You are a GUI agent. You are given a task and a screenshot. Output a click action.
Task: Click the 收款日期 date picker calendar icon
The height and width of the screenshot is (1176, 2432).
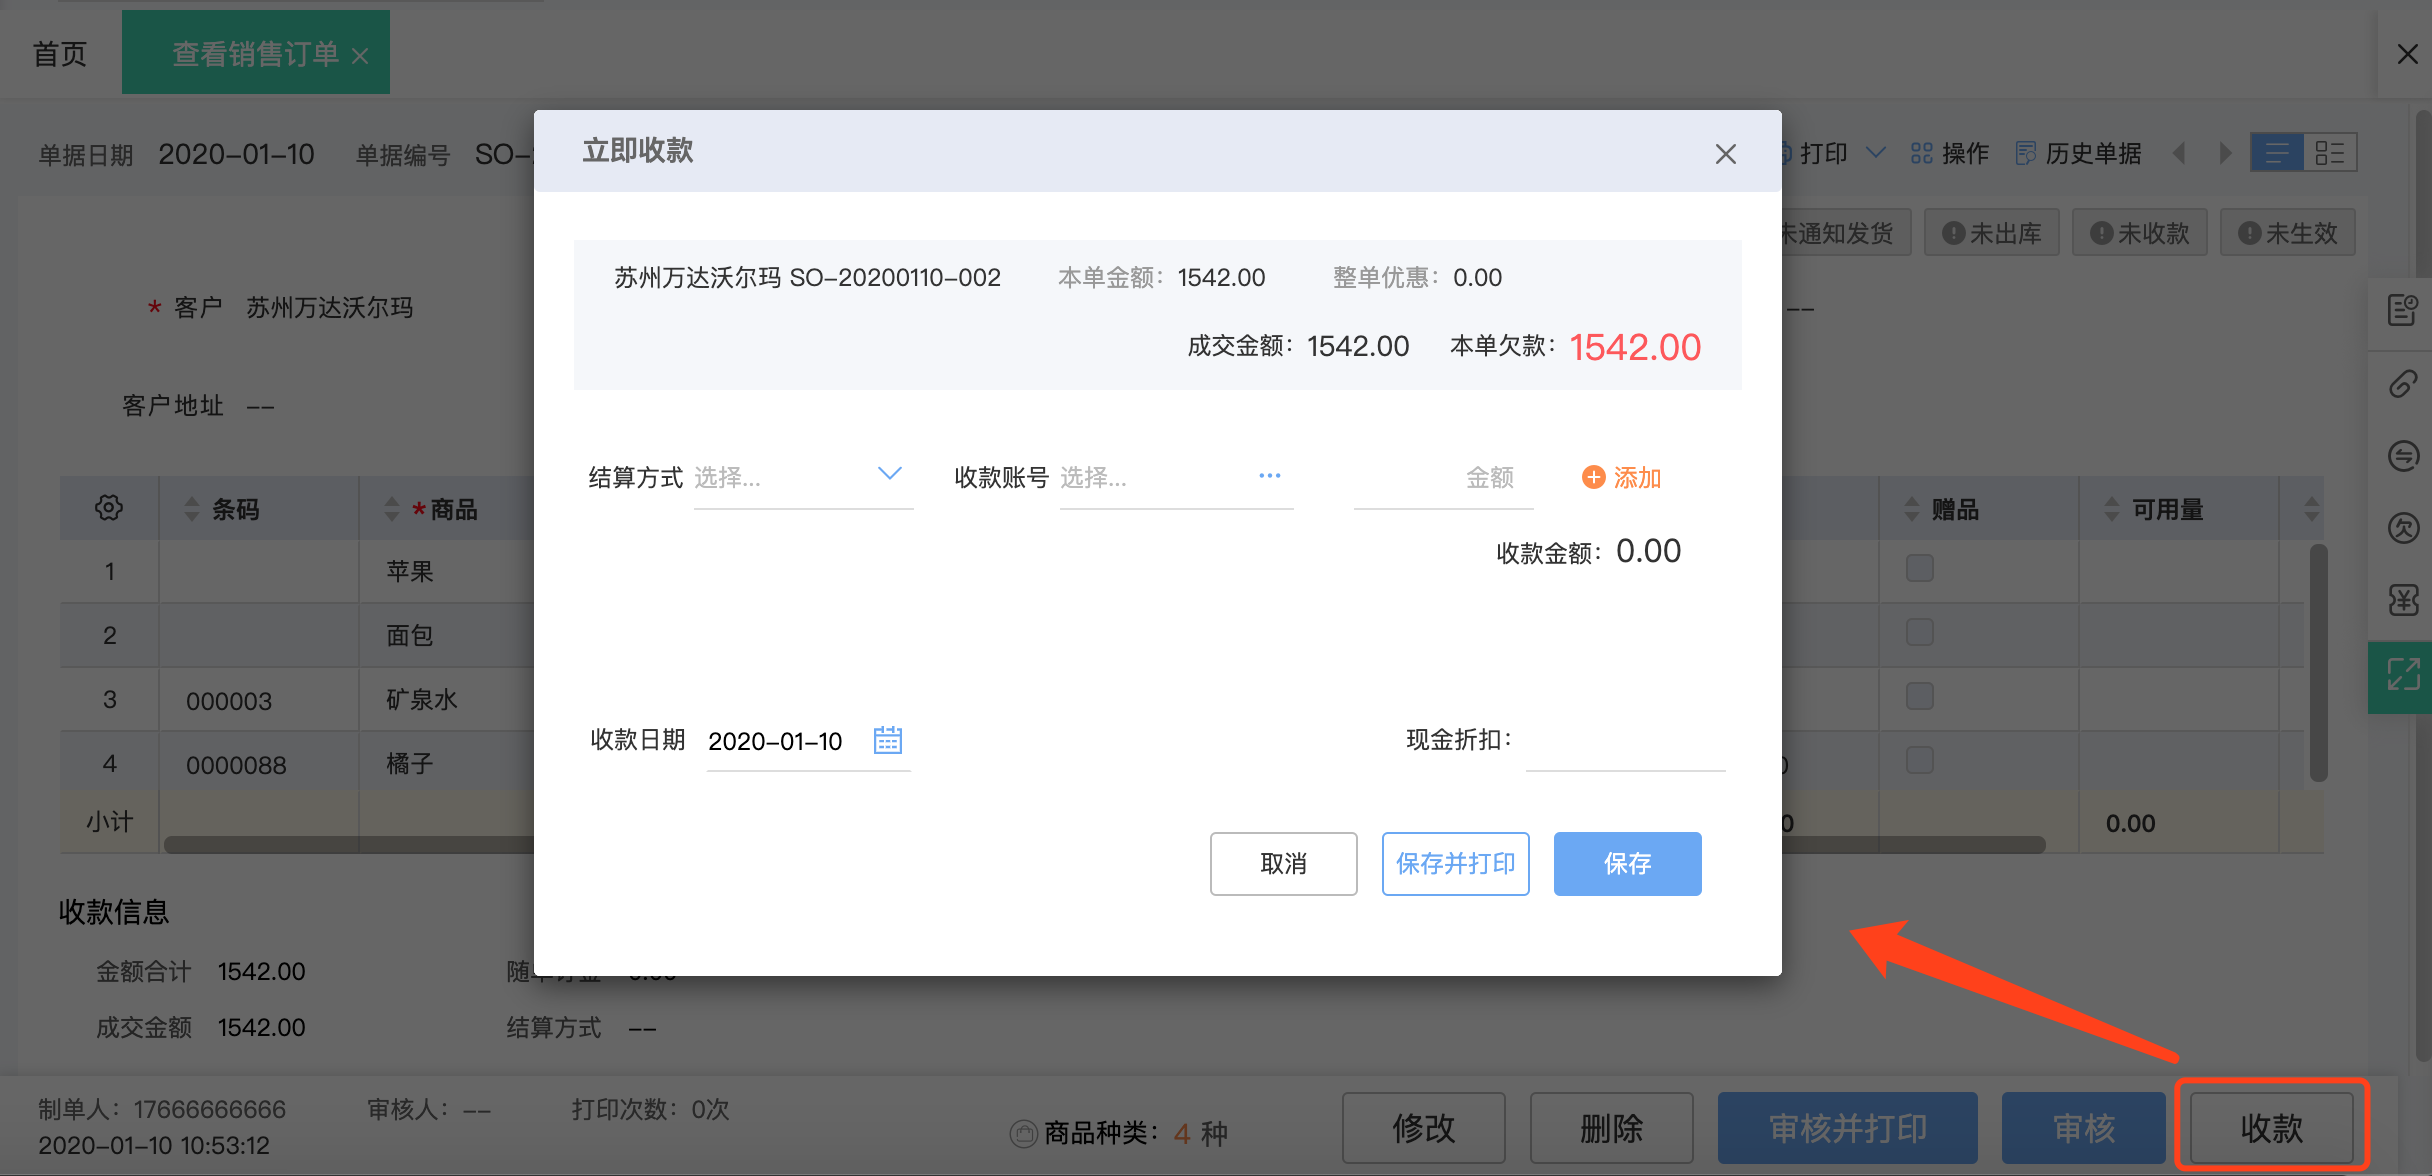[x=889, y=740]
